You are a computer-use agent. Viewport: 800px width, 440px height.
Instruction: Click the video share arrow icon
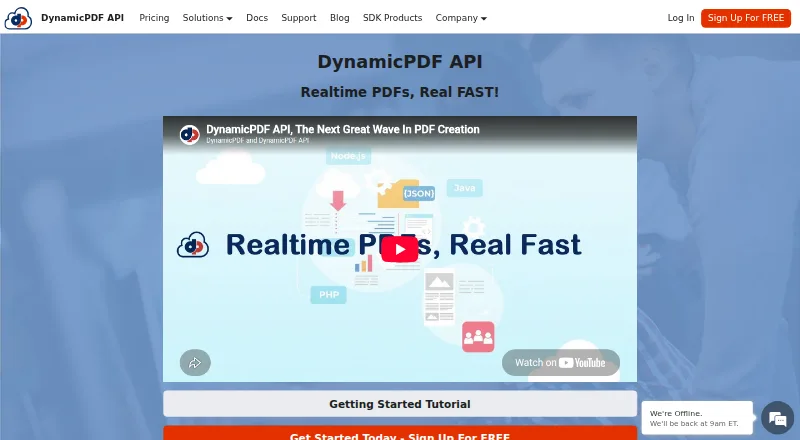click(x=195, y=363)
